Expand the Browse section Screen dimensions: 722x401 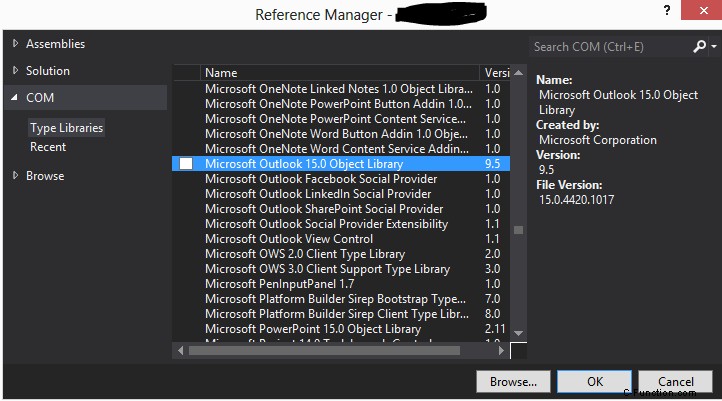(x=15, y=176)
